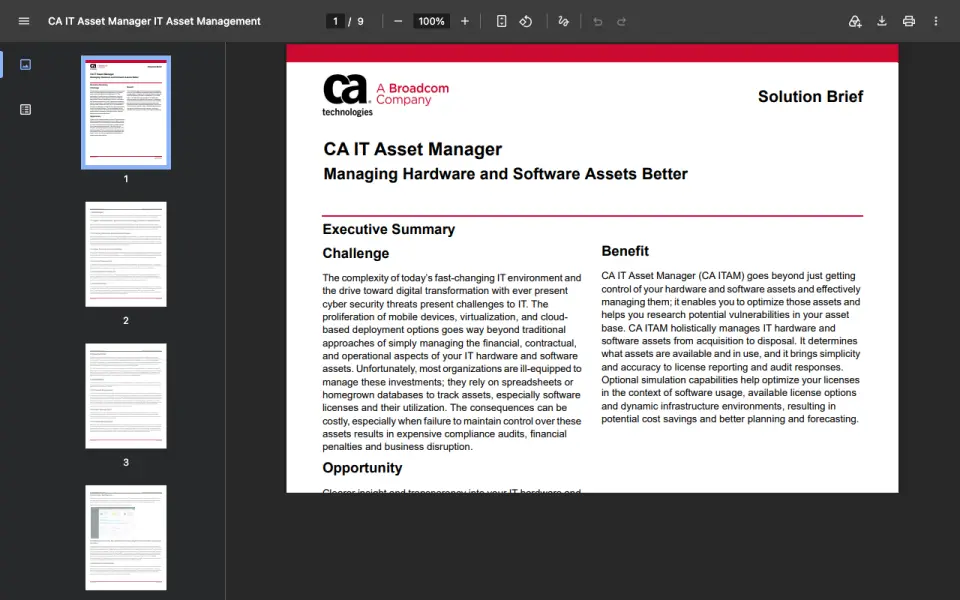This screenshot has height=600, width=960.
Task: Zoom in with the plus icon
Action: (x=465, y=21)
